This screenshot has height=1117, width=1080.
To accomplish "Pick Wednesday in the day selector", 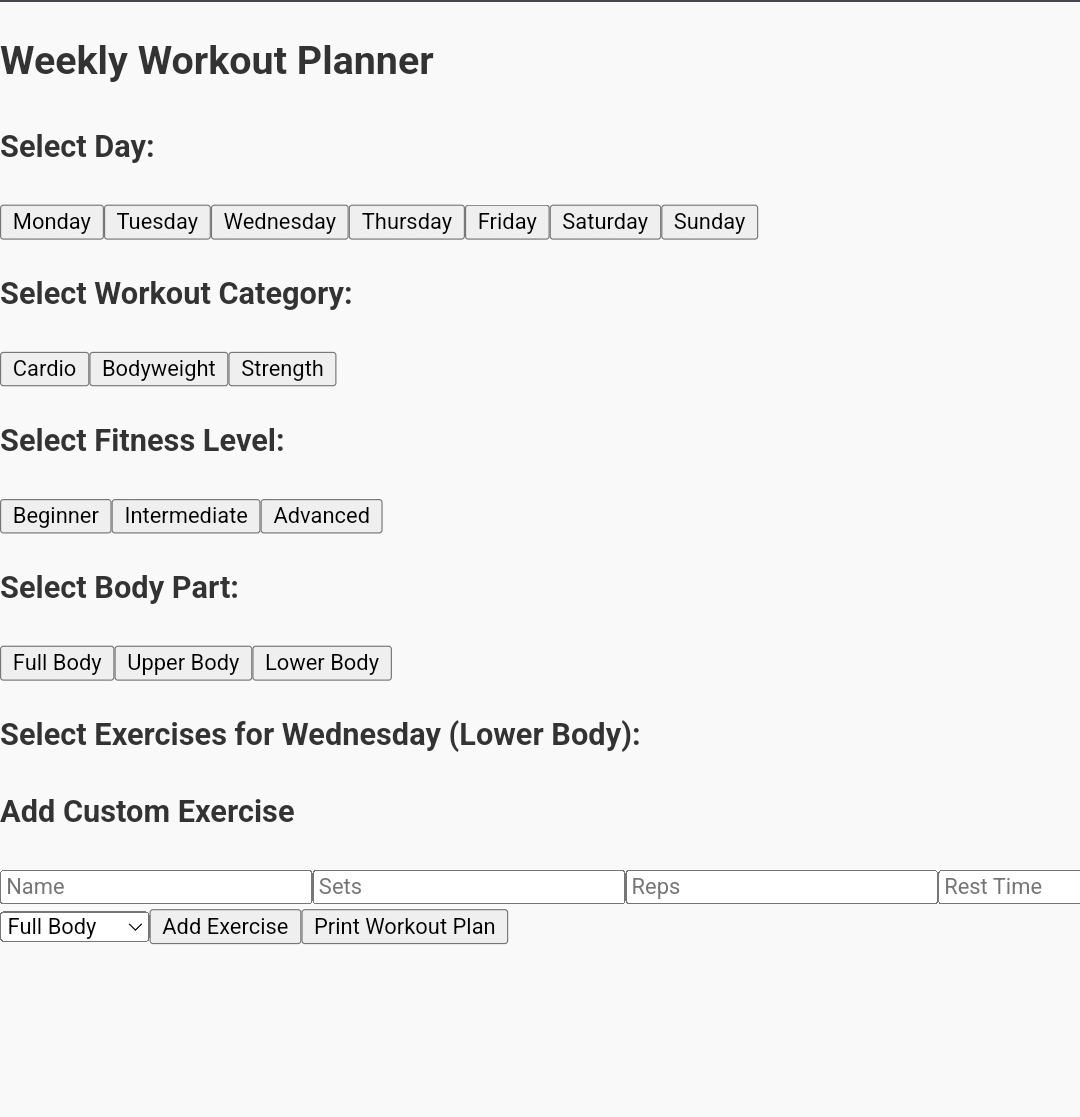I will click(x=280, y=222).
